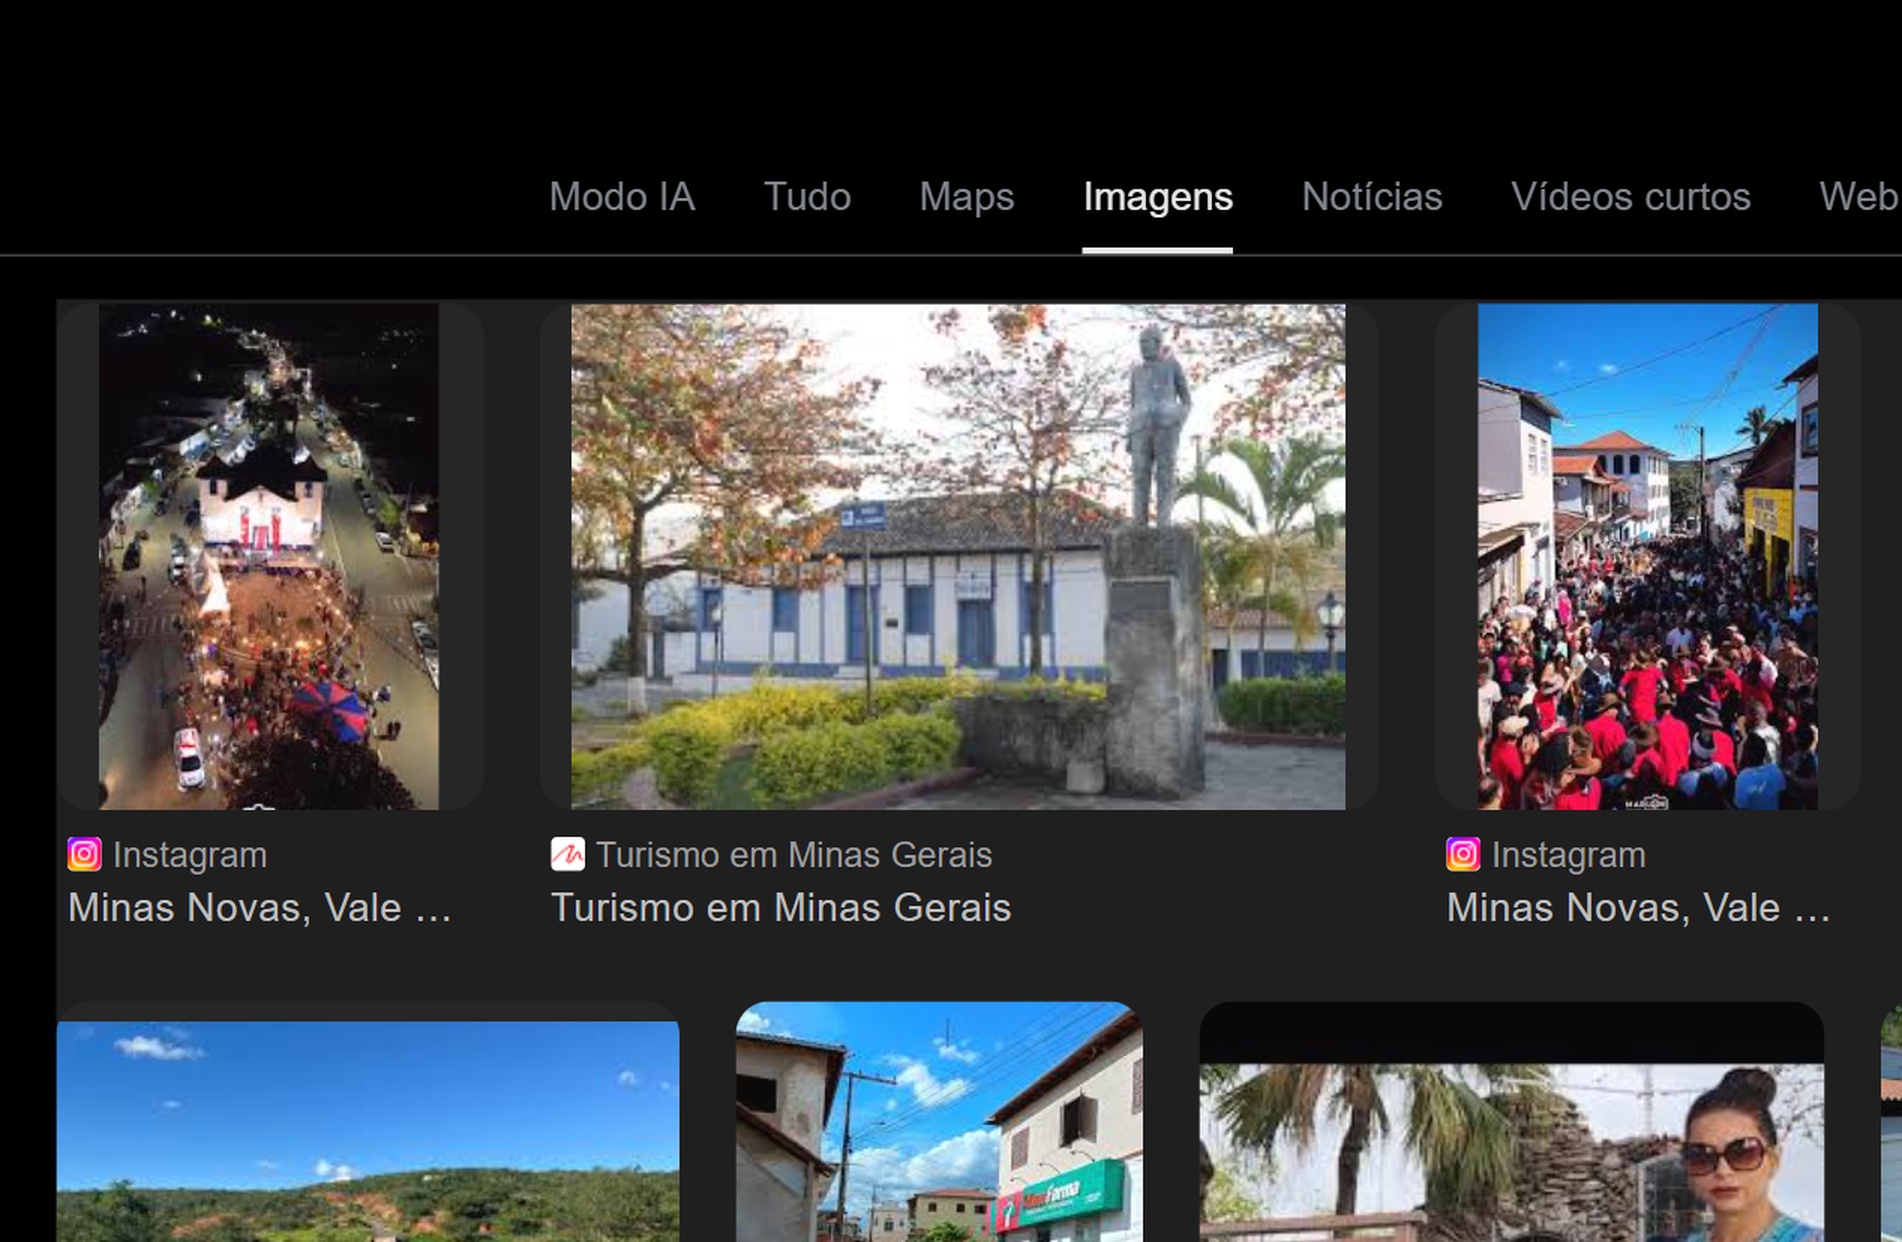Click Instagram icon under crowd street photo
This screenshot has height=1242, width=1902.
(1463, 855)
